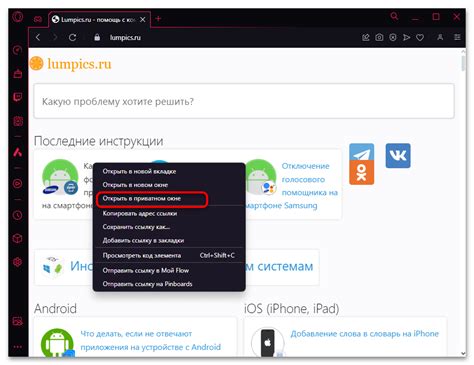The width and height of the screenshot is (474, 365).
Task: Open GX Corner gamepad icon in tab bar
Action: [38, 19]
